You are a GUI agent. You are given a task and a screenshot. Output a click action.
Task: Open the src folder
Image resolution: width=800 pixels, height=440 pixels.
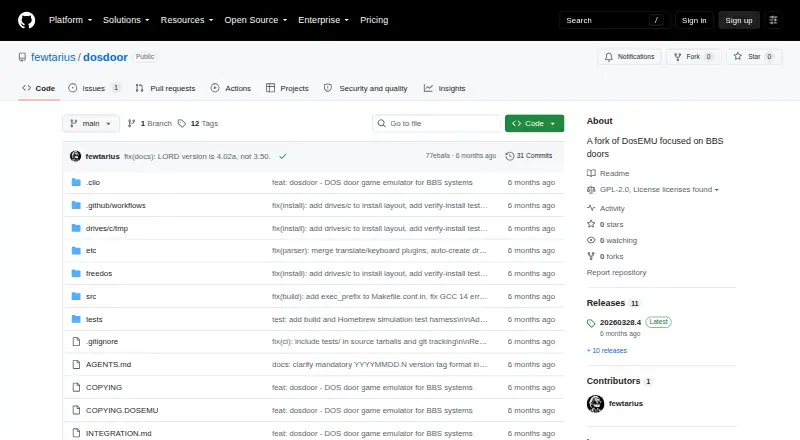pyautogui.click(x=91, y=297)
